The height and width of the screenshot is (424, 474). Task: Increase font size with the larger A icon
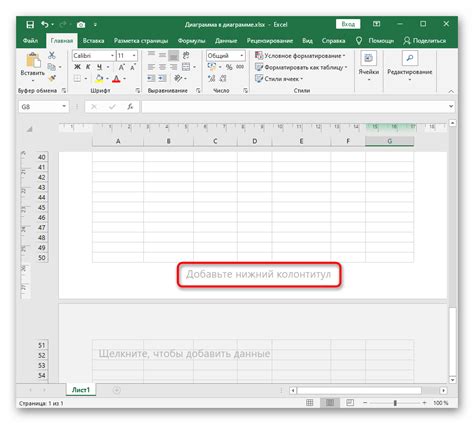coord(122,67)
